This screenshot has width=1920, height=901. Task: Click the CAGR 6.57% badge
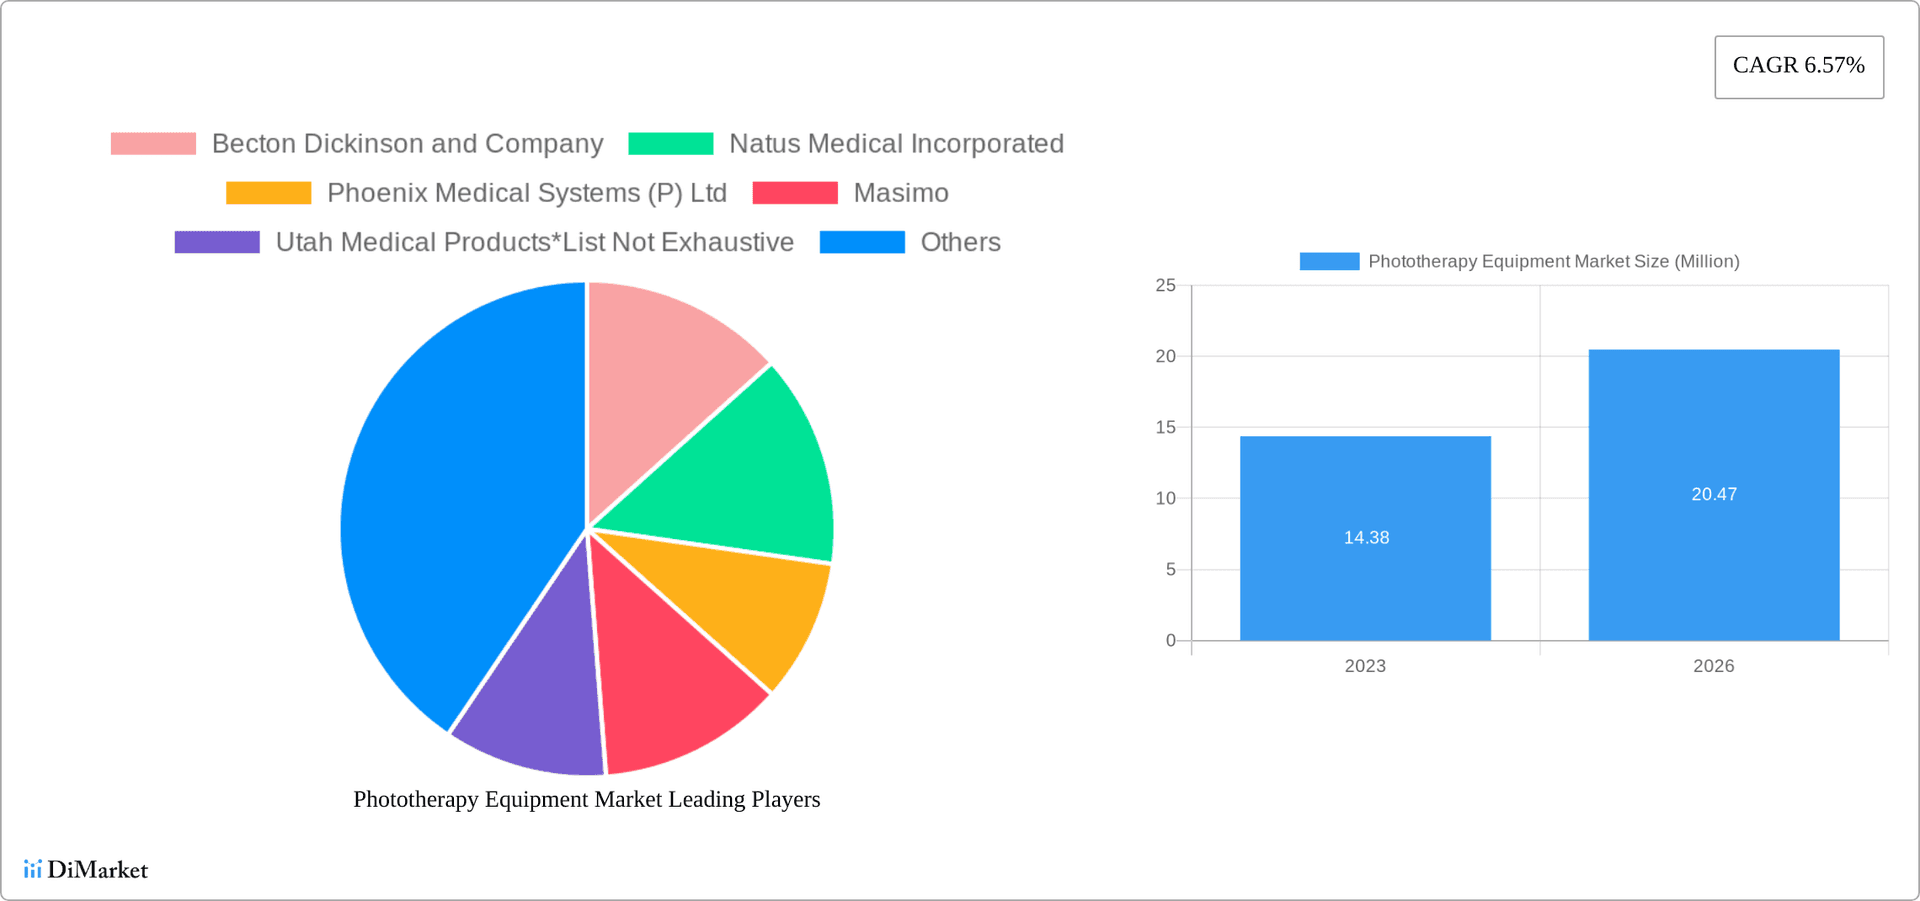pyautogui.click(x=1798, y=66)
